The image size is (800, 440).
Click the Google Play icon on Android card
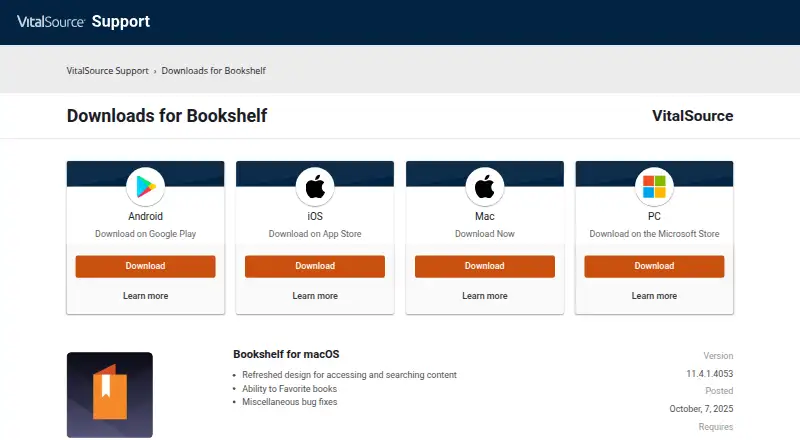pos(145,187)
